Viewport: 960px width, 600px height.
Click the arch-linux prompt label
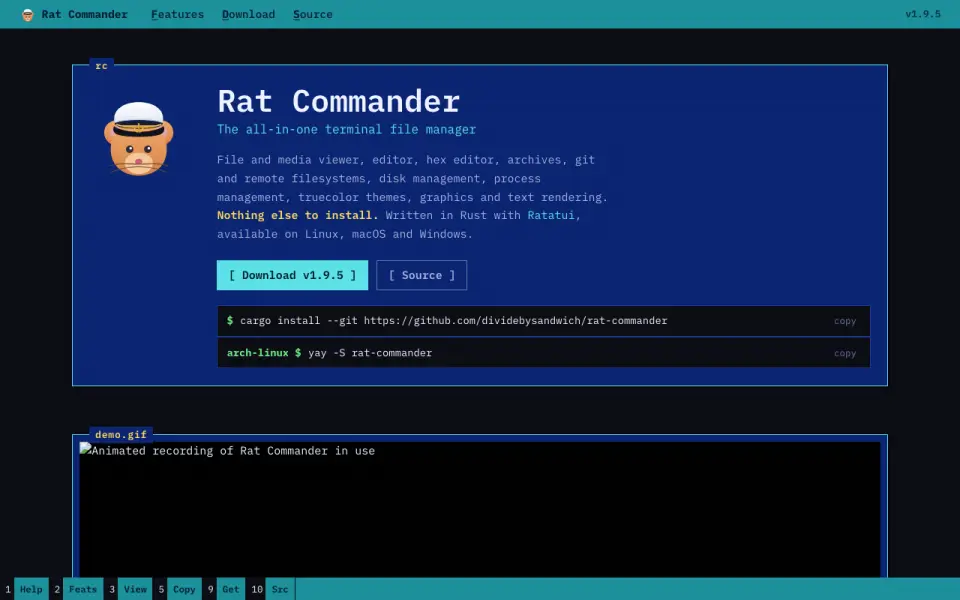(x=257, y=353)
